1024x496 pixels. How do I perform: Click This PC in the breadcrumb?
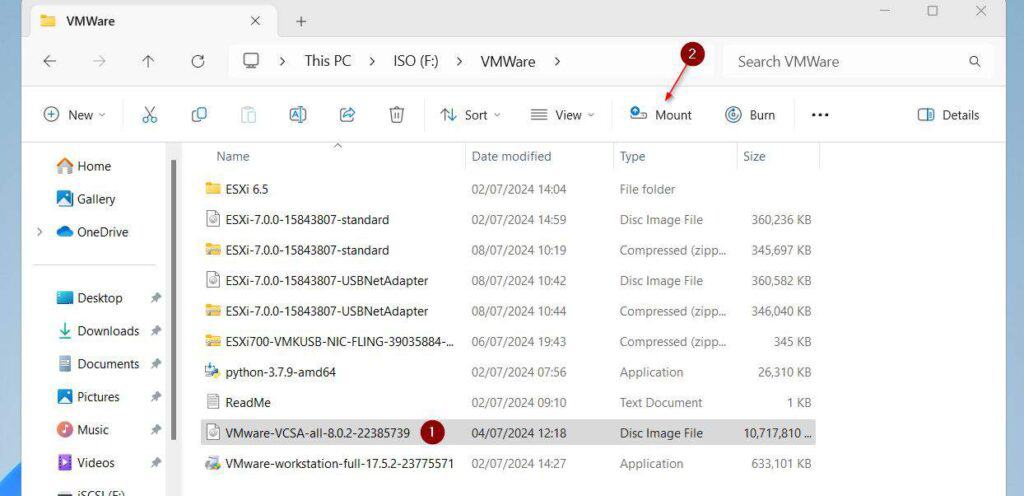(x=327, y=61)
